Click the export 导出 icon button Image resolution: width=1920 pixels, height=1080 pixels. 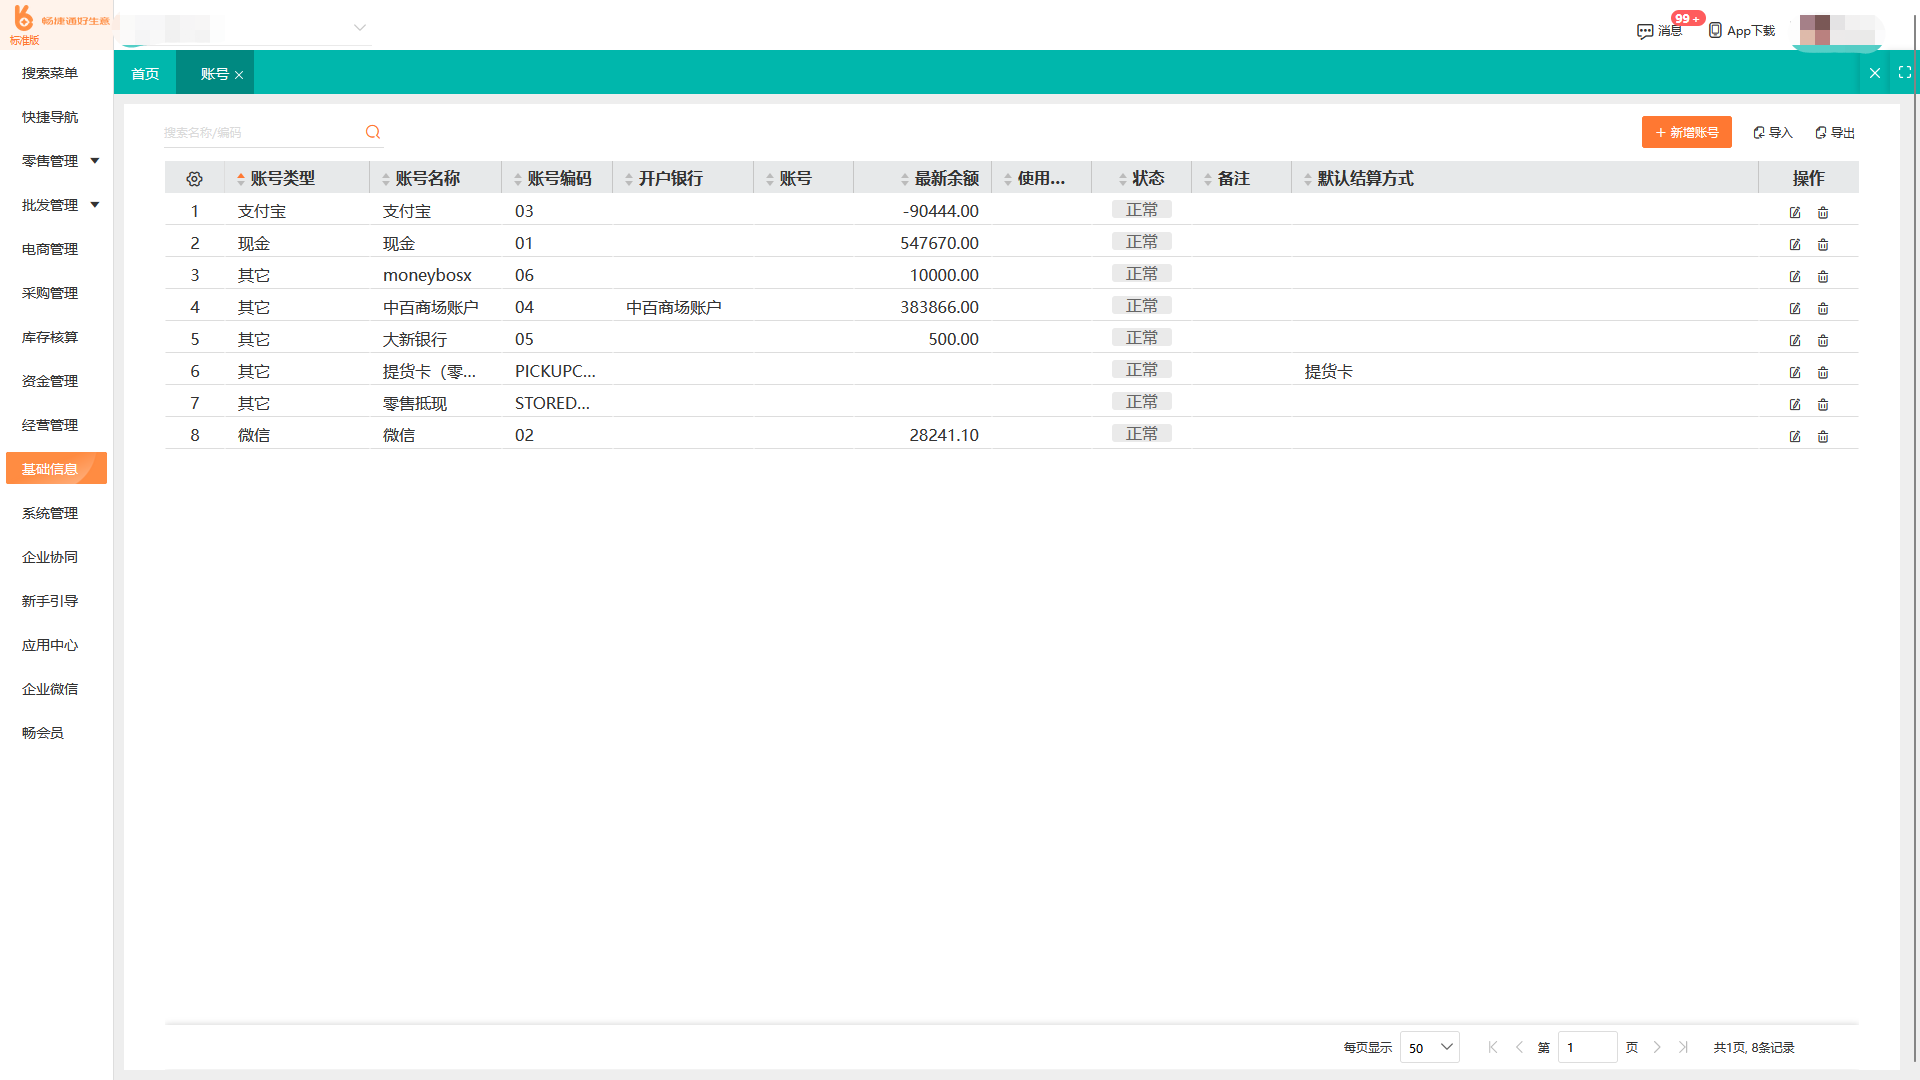pos(1834,132)
